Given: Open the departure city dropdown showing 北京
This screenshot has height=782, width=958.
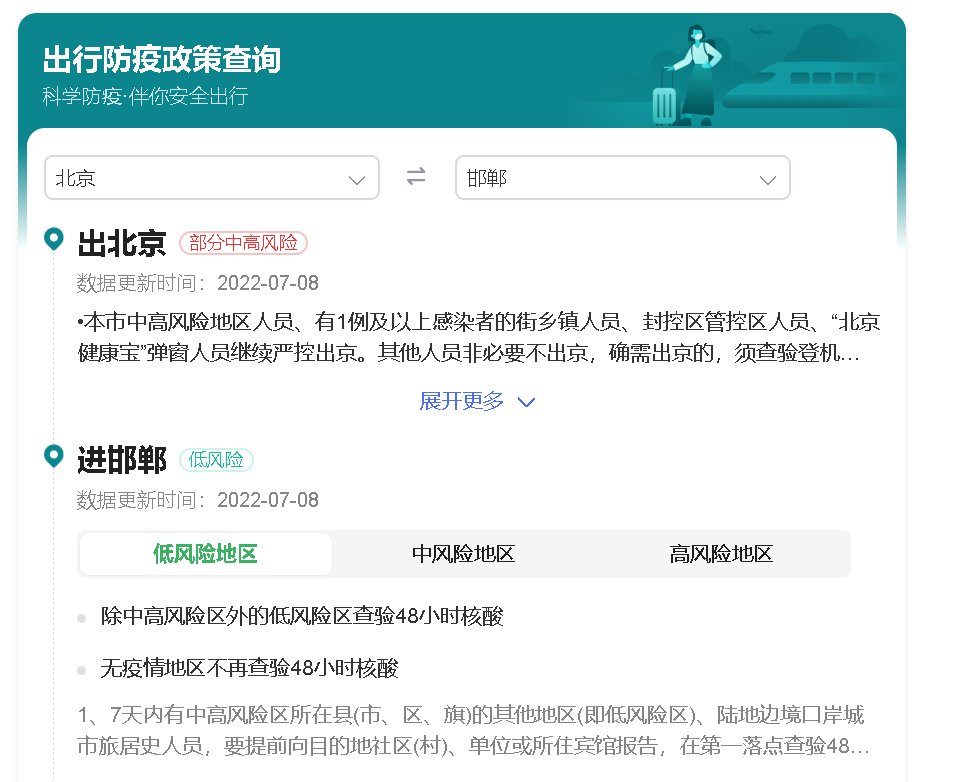Looking at the screenshot, I should tap(211, 177).
